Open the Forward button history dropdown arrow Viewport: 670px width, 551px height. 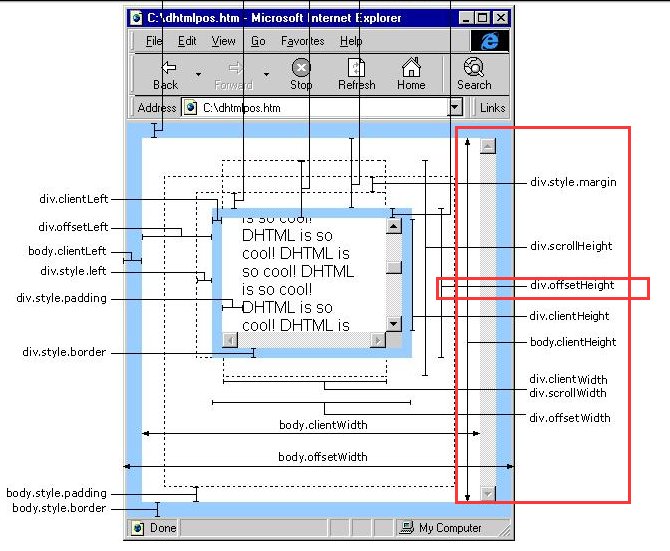pos(266,74)
